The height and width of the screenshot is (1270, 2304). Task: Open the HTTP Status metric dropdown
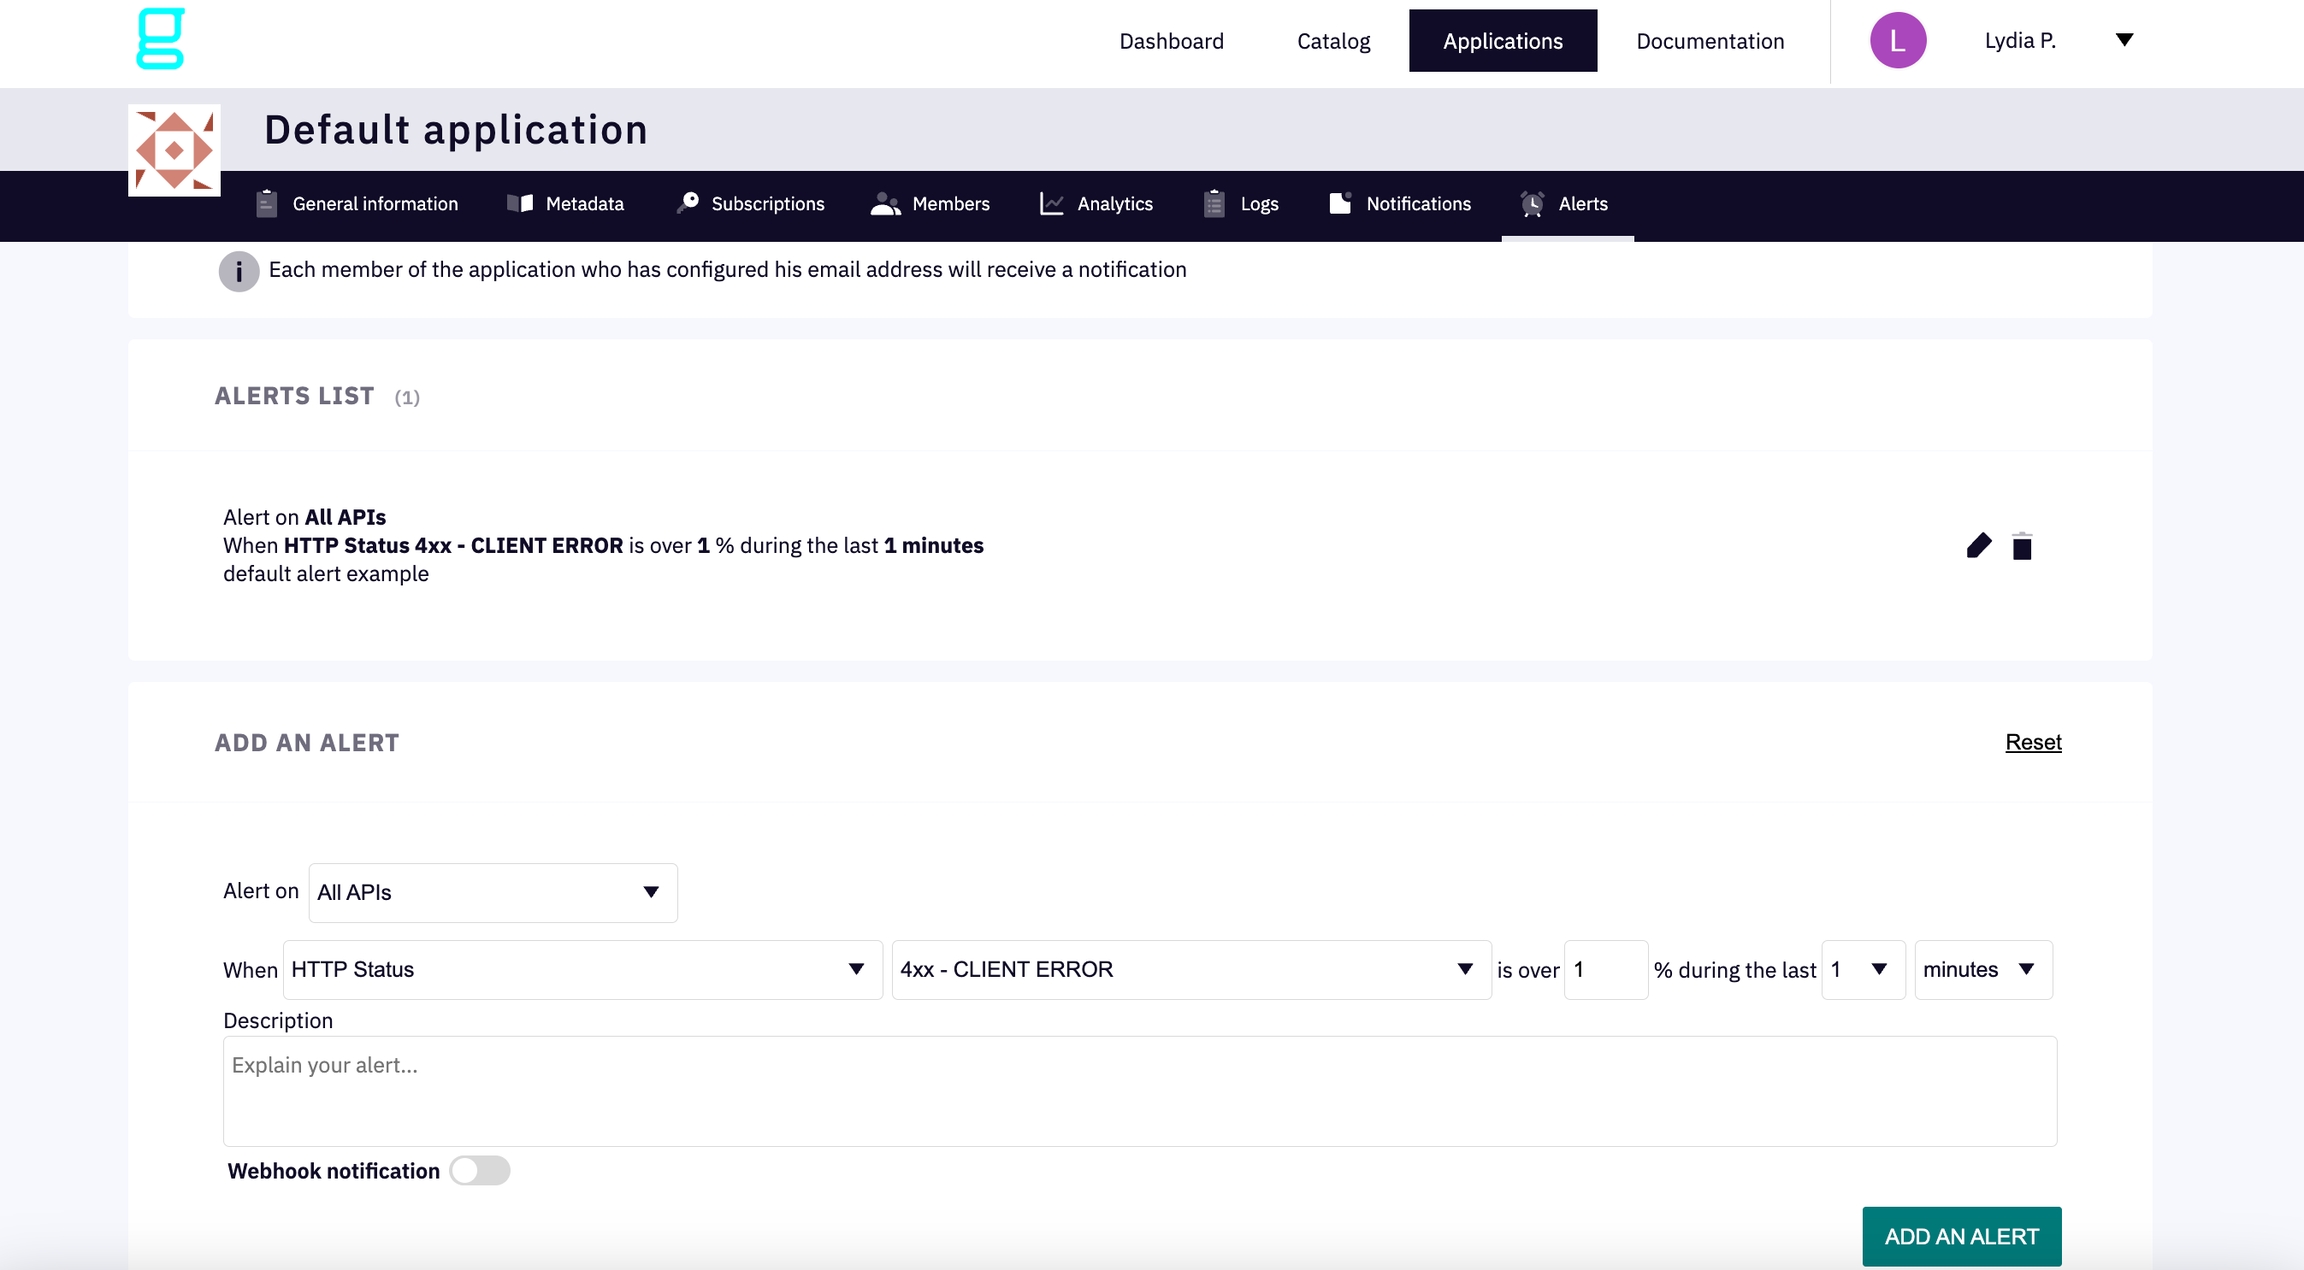[582, 969]
